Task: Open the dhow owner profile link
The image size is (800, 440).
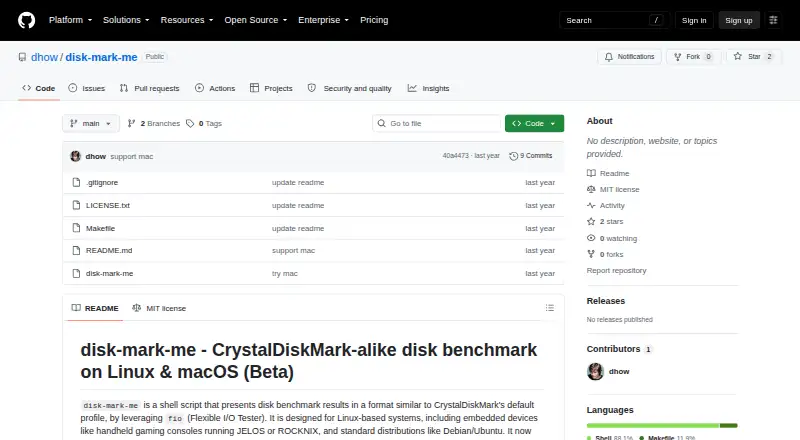Action: (44, 57)
